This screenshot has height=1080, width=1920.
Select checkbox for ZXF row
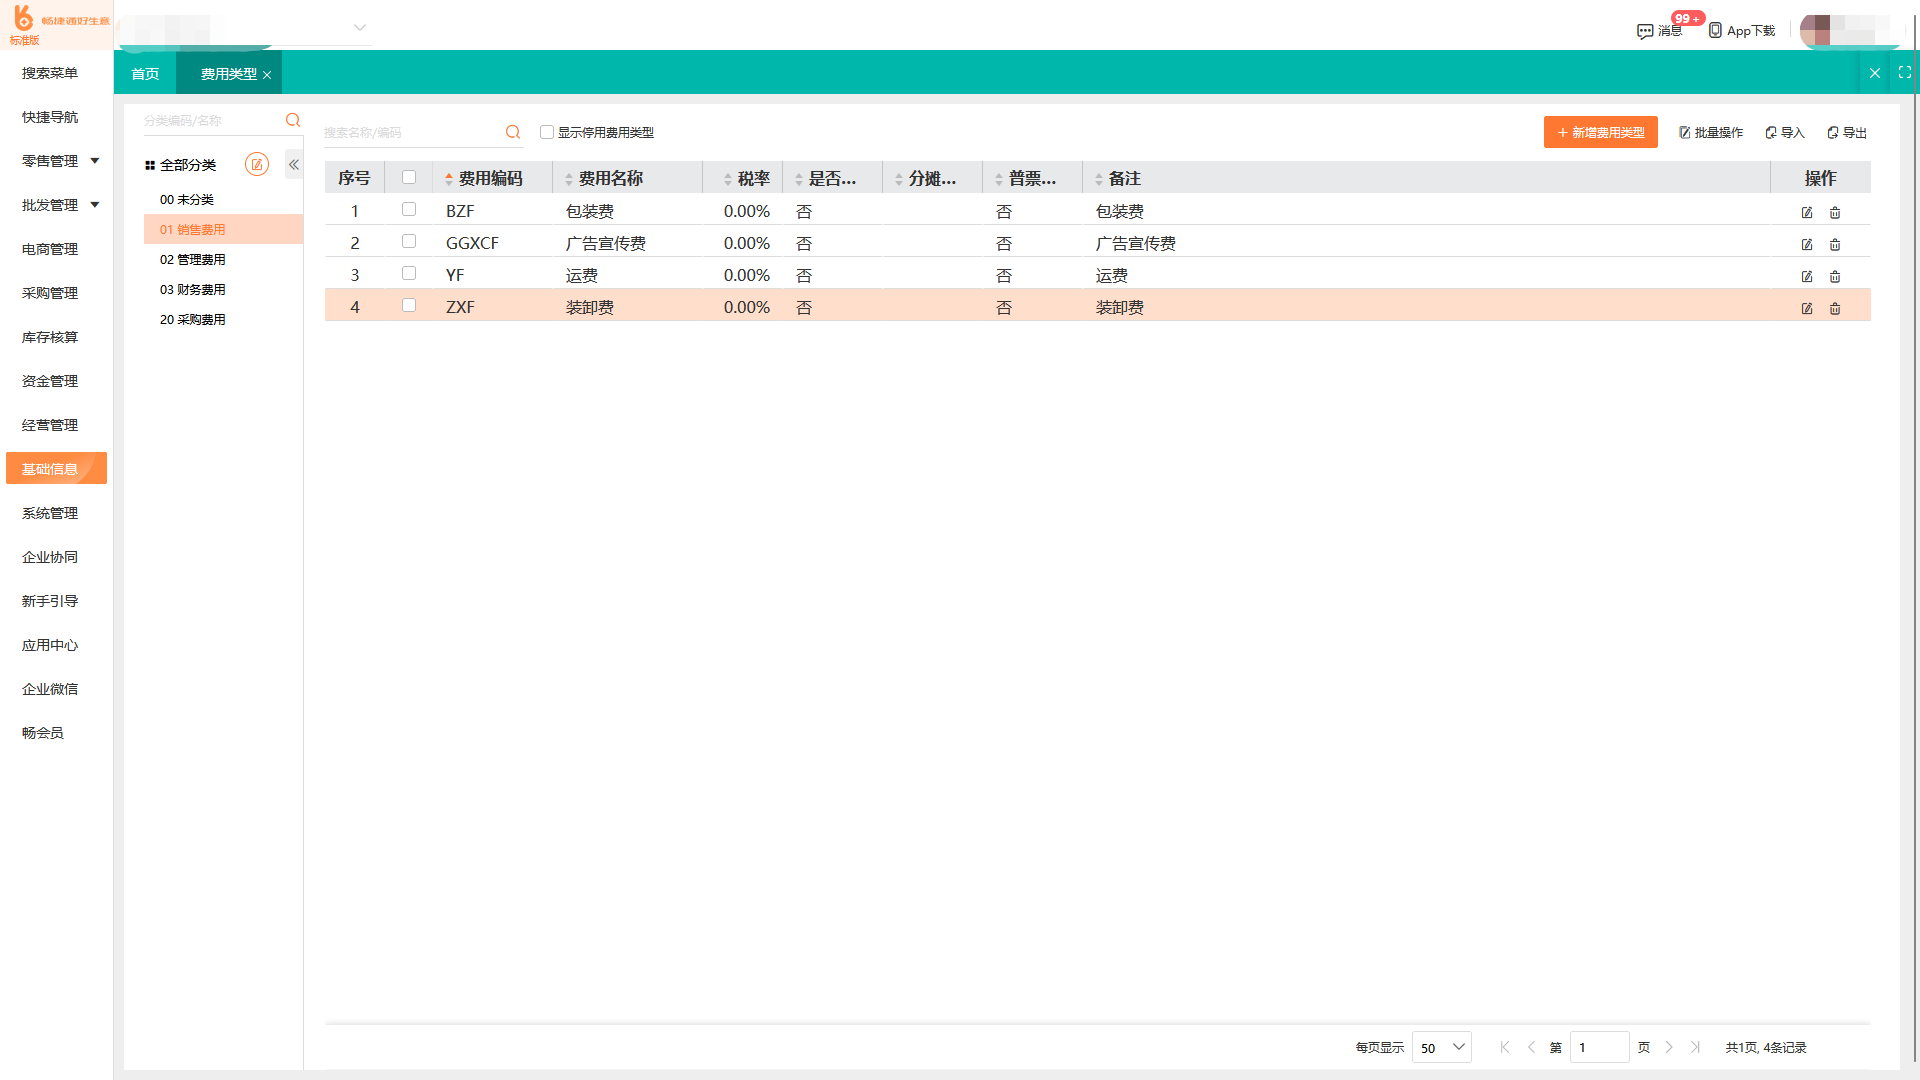[409, 306]
